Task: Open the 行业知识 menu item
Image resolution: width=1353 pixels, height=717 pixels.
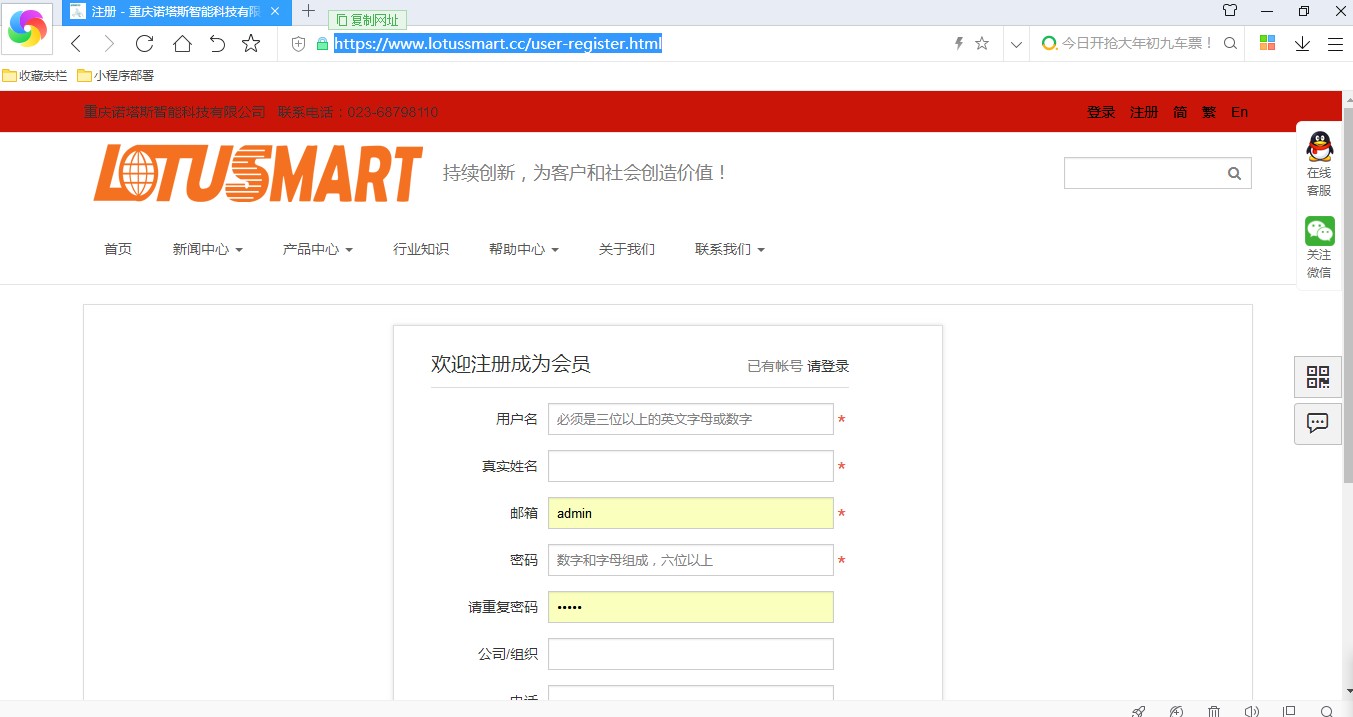Action: pos(421,249)
